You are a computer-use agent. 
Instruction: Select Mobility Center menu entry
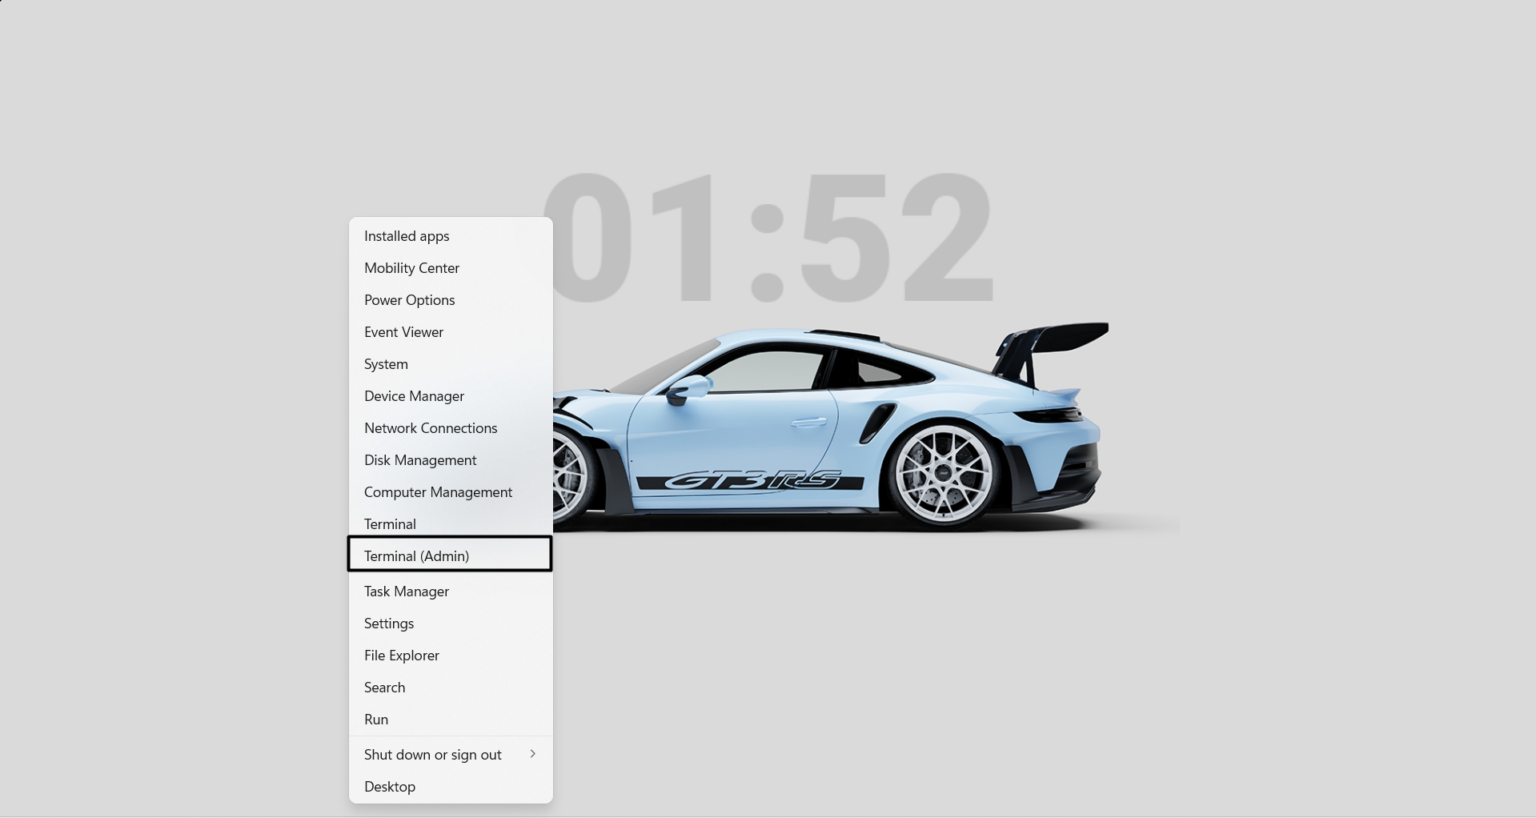point(412,268)
